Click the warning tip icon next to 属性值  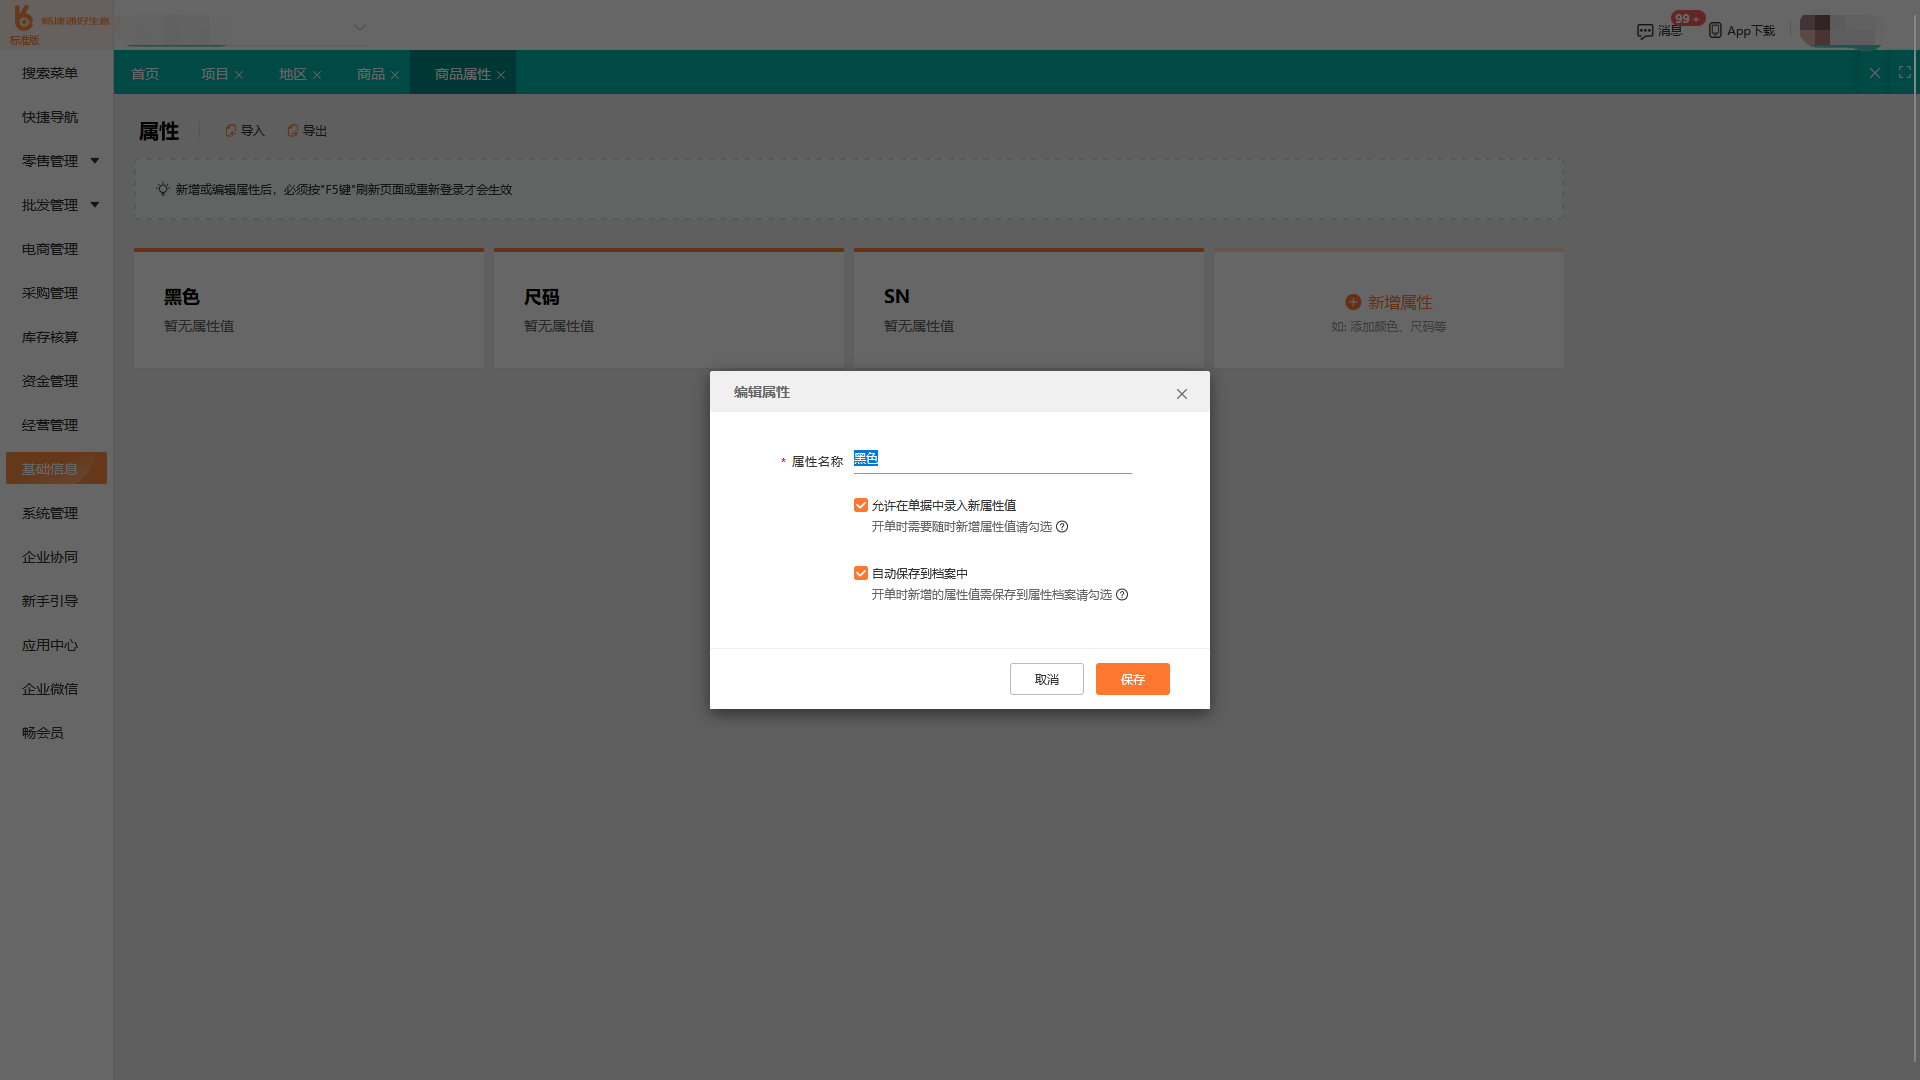(1062, 526)
